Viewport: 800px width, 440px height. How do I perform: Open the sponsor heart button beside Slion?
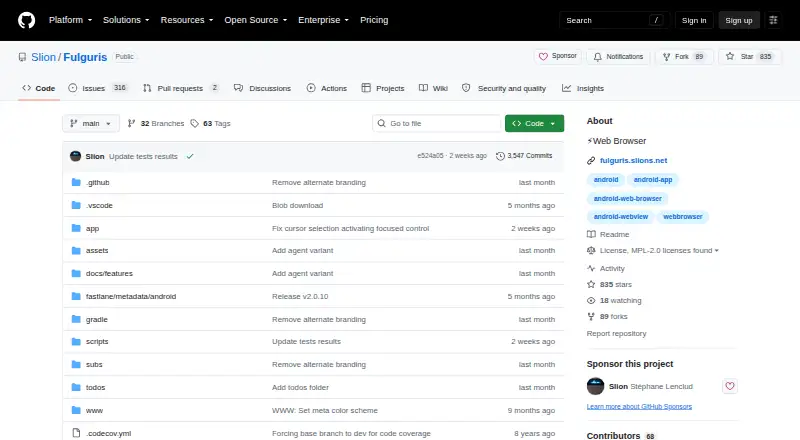[730, 386]
